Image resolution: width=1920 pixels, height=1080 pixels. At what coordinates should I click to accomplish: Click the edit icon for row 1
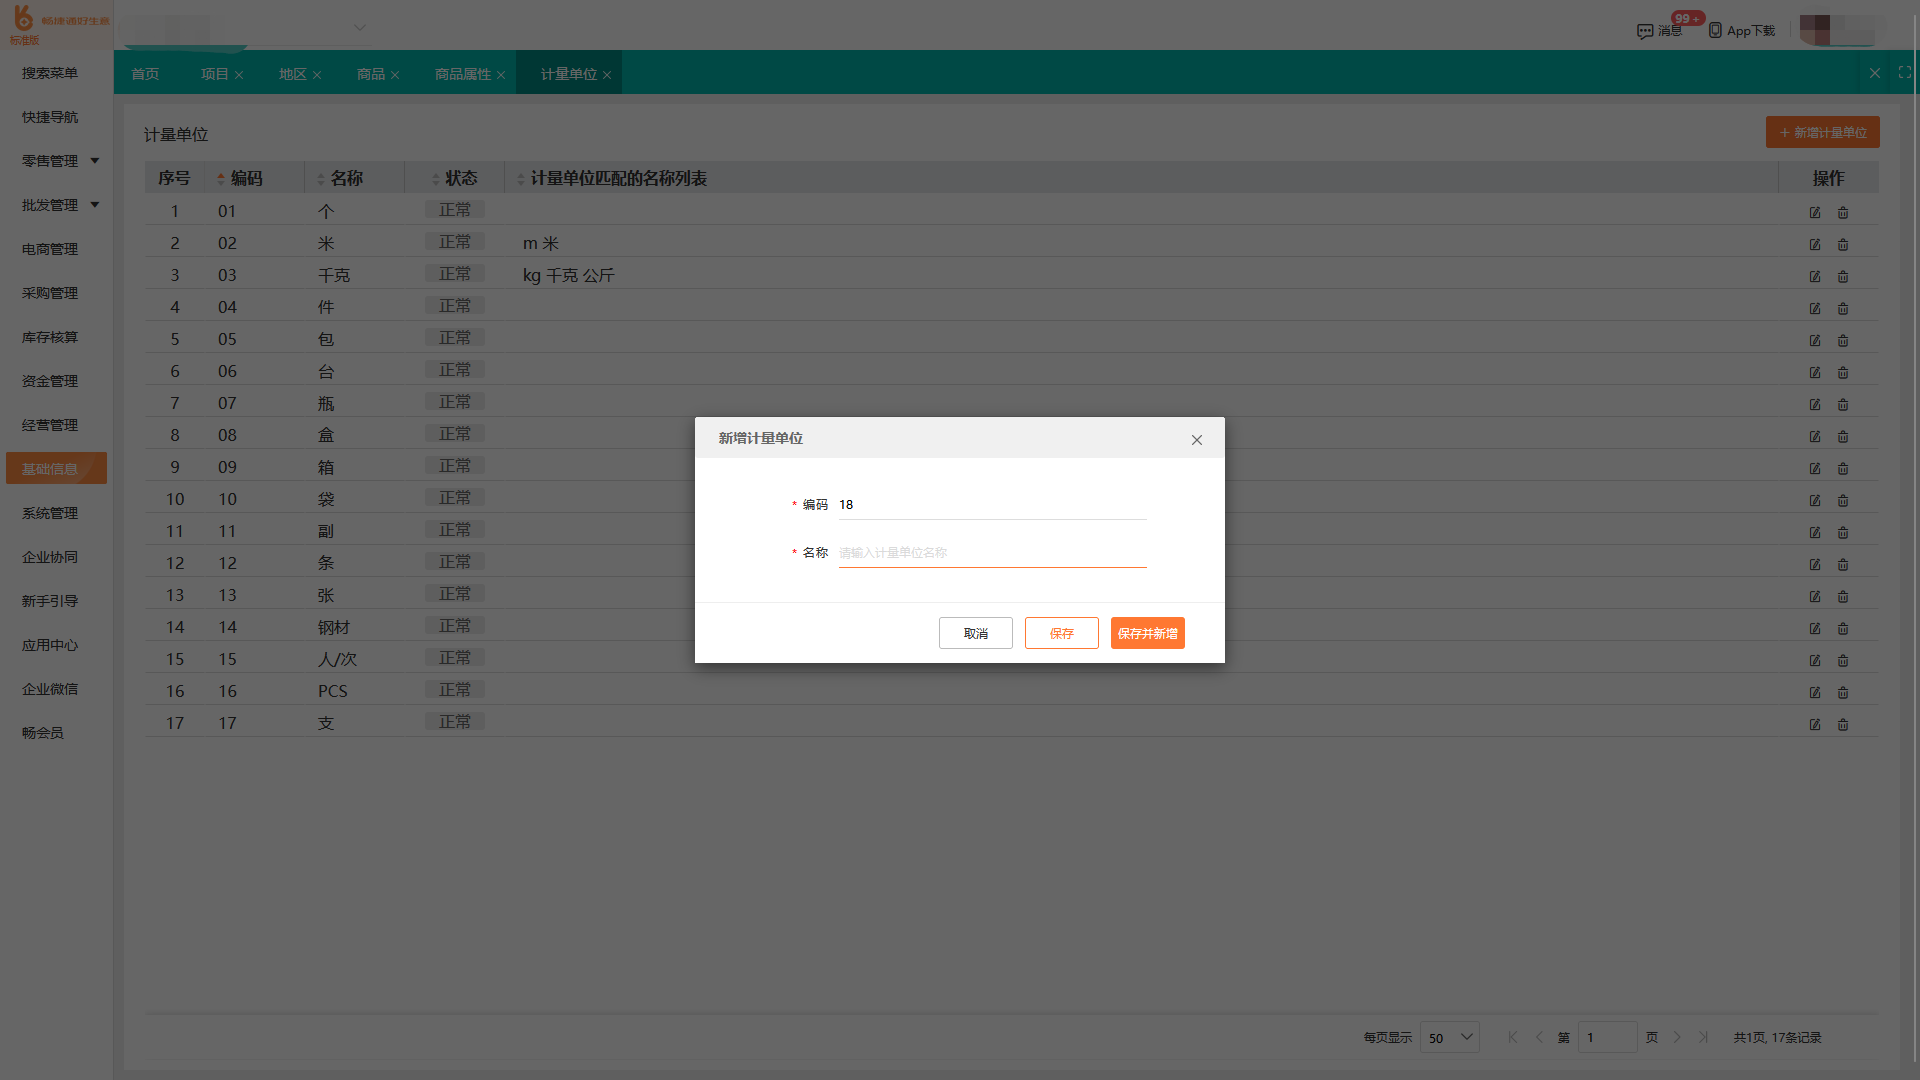point(1815,210)
